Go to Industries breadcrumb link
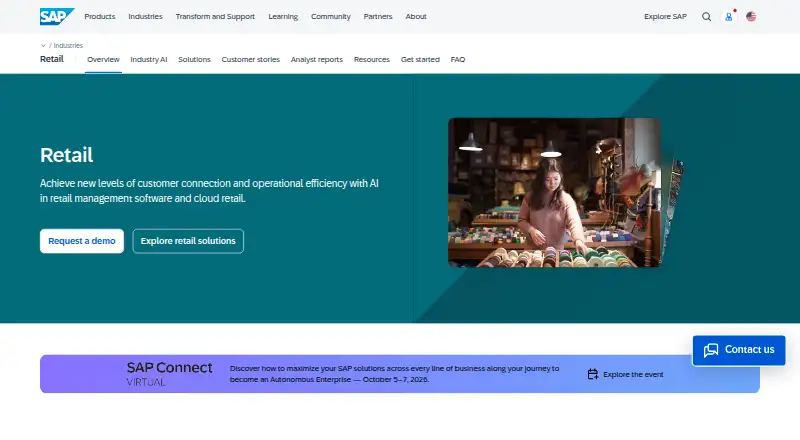Viewport: 800px width, 440px height. [68, 45]
